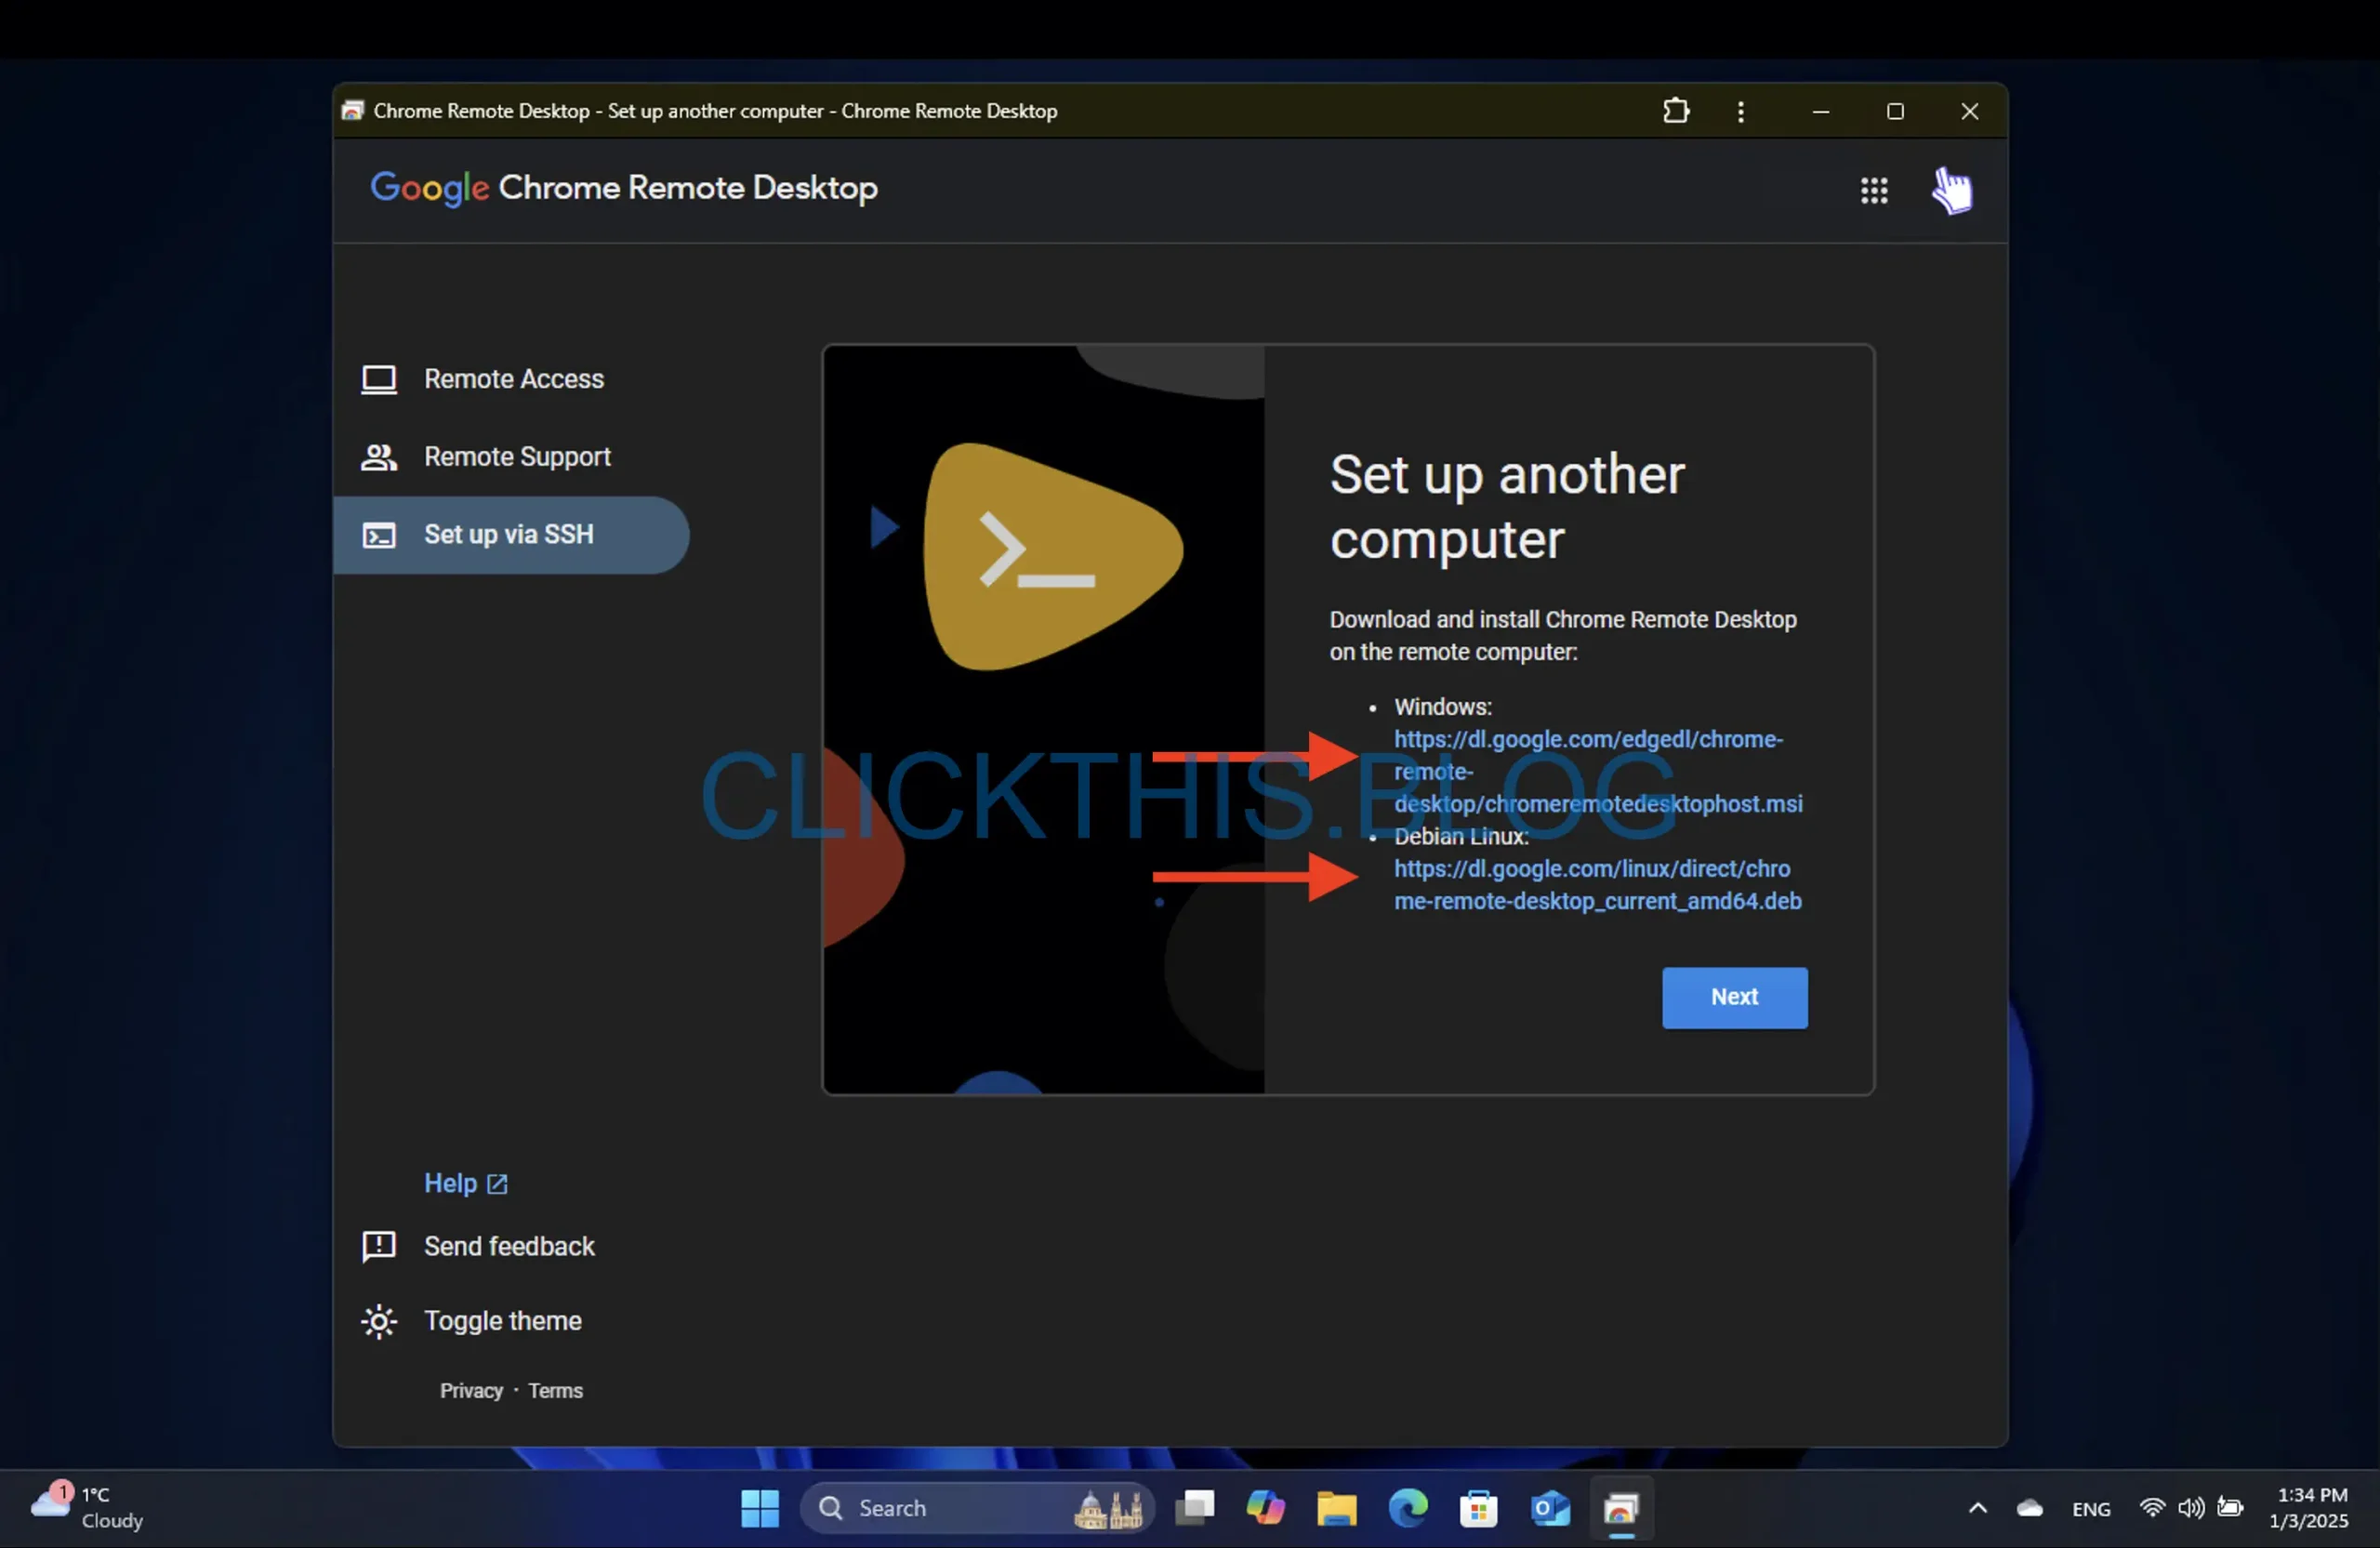This screenshot has height=1548, width=2380.
Task: Open File Explorer from the taskbar
Action: point(1337,1508)
